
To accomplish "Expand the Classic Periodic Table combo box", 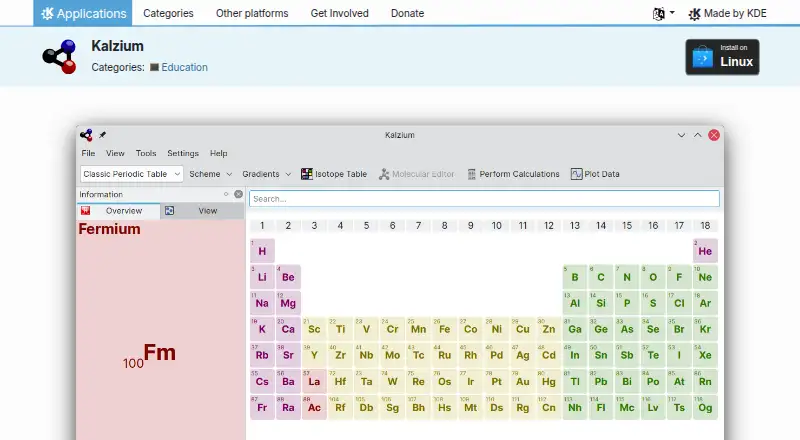I will pyautogui.click(x=132, y=174).
